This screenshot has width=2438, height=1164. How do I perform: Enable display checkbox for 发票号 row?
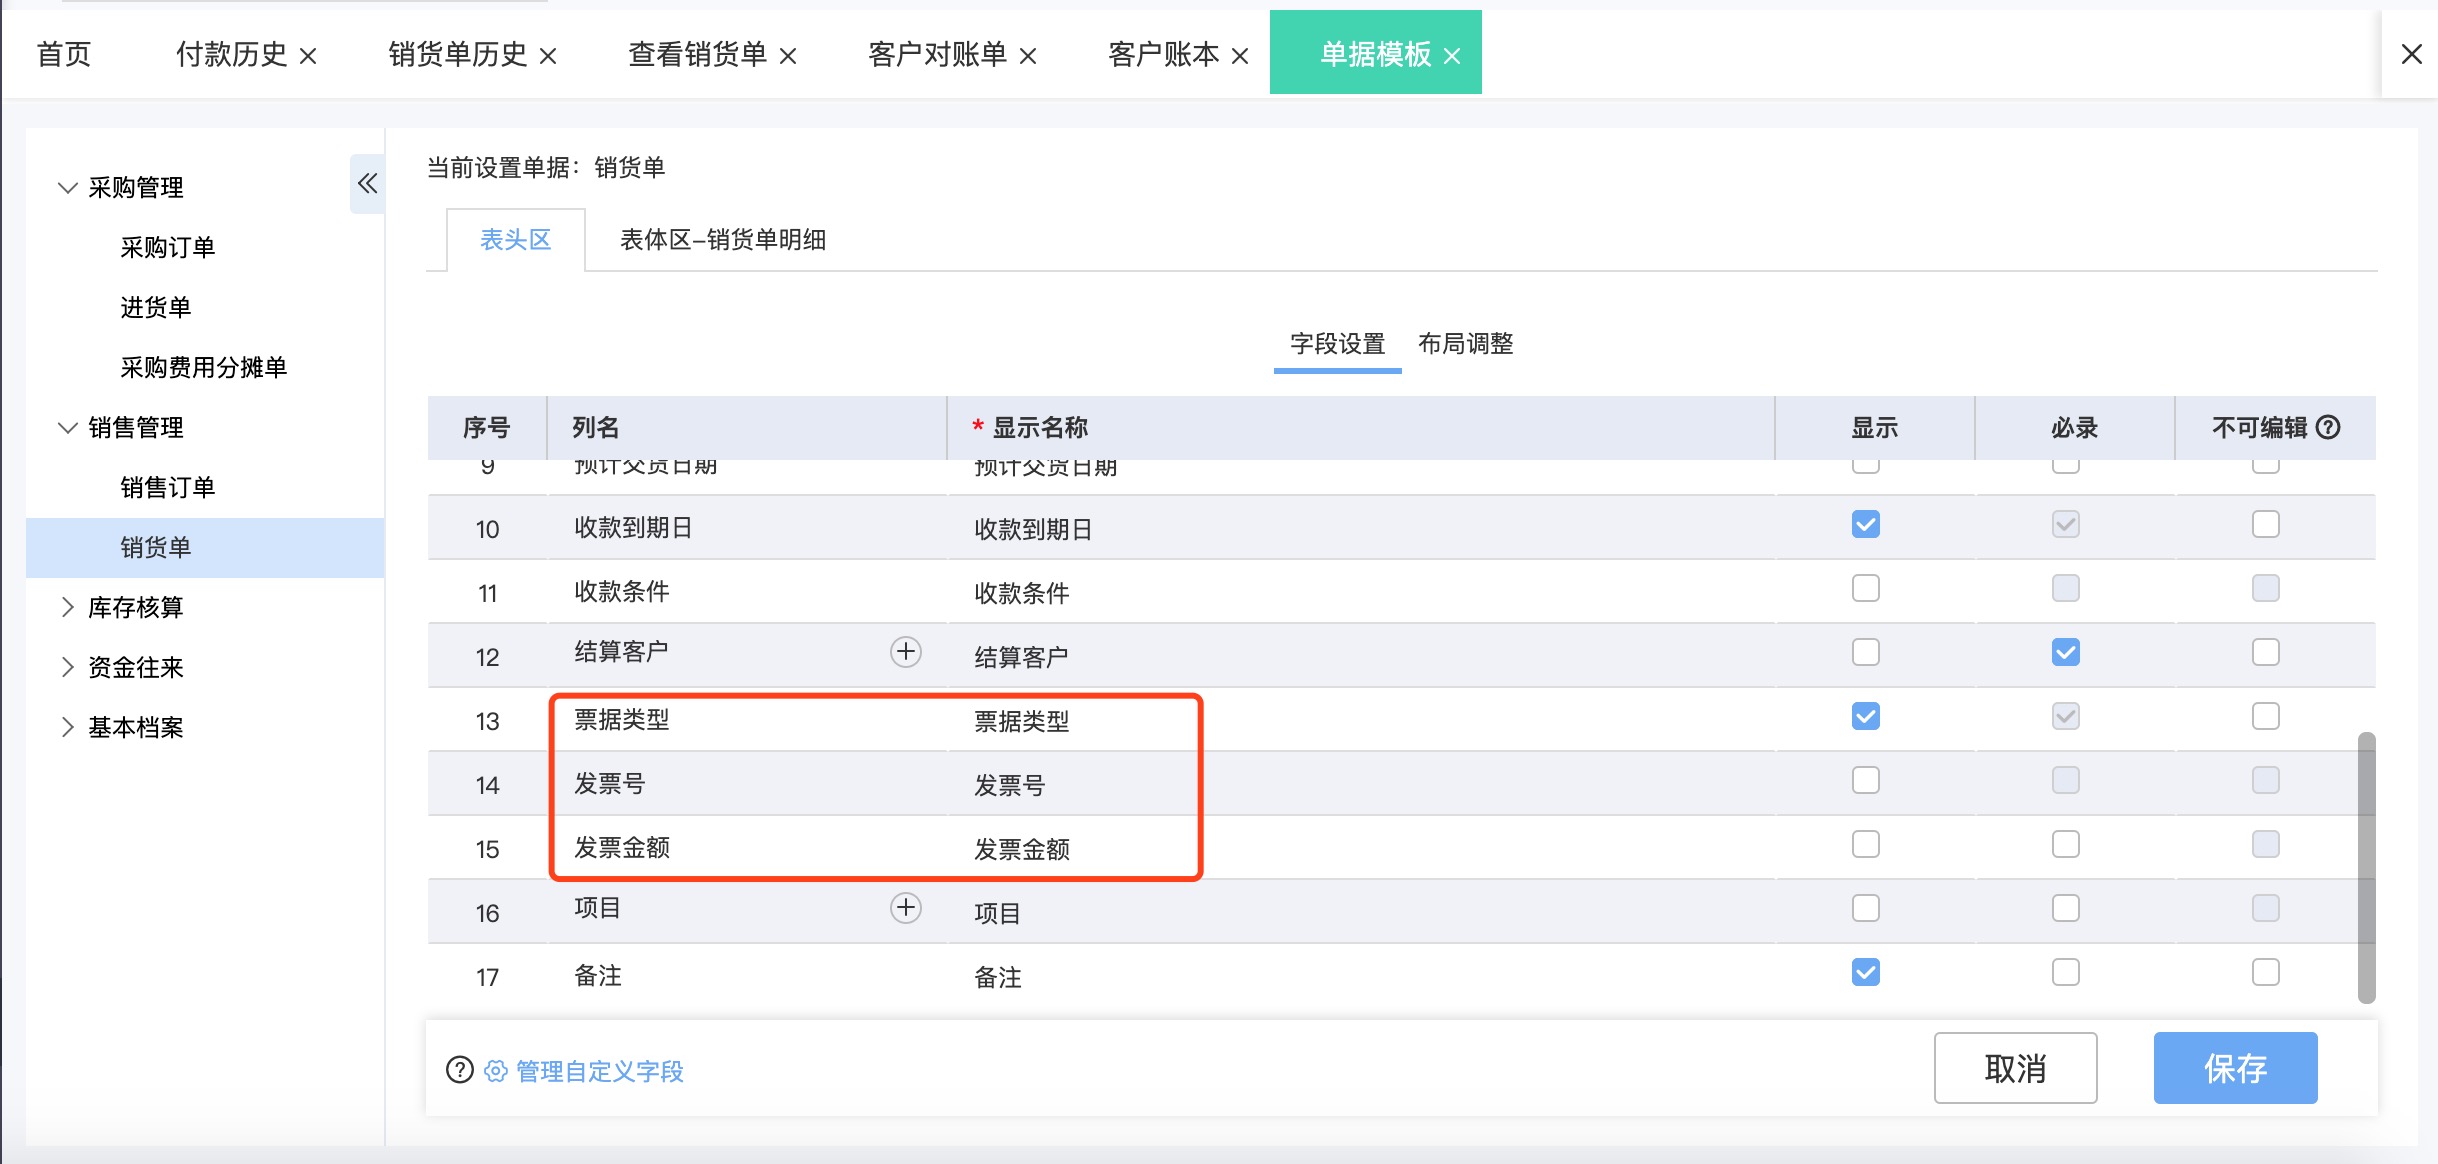click(x=1866, y=782)
